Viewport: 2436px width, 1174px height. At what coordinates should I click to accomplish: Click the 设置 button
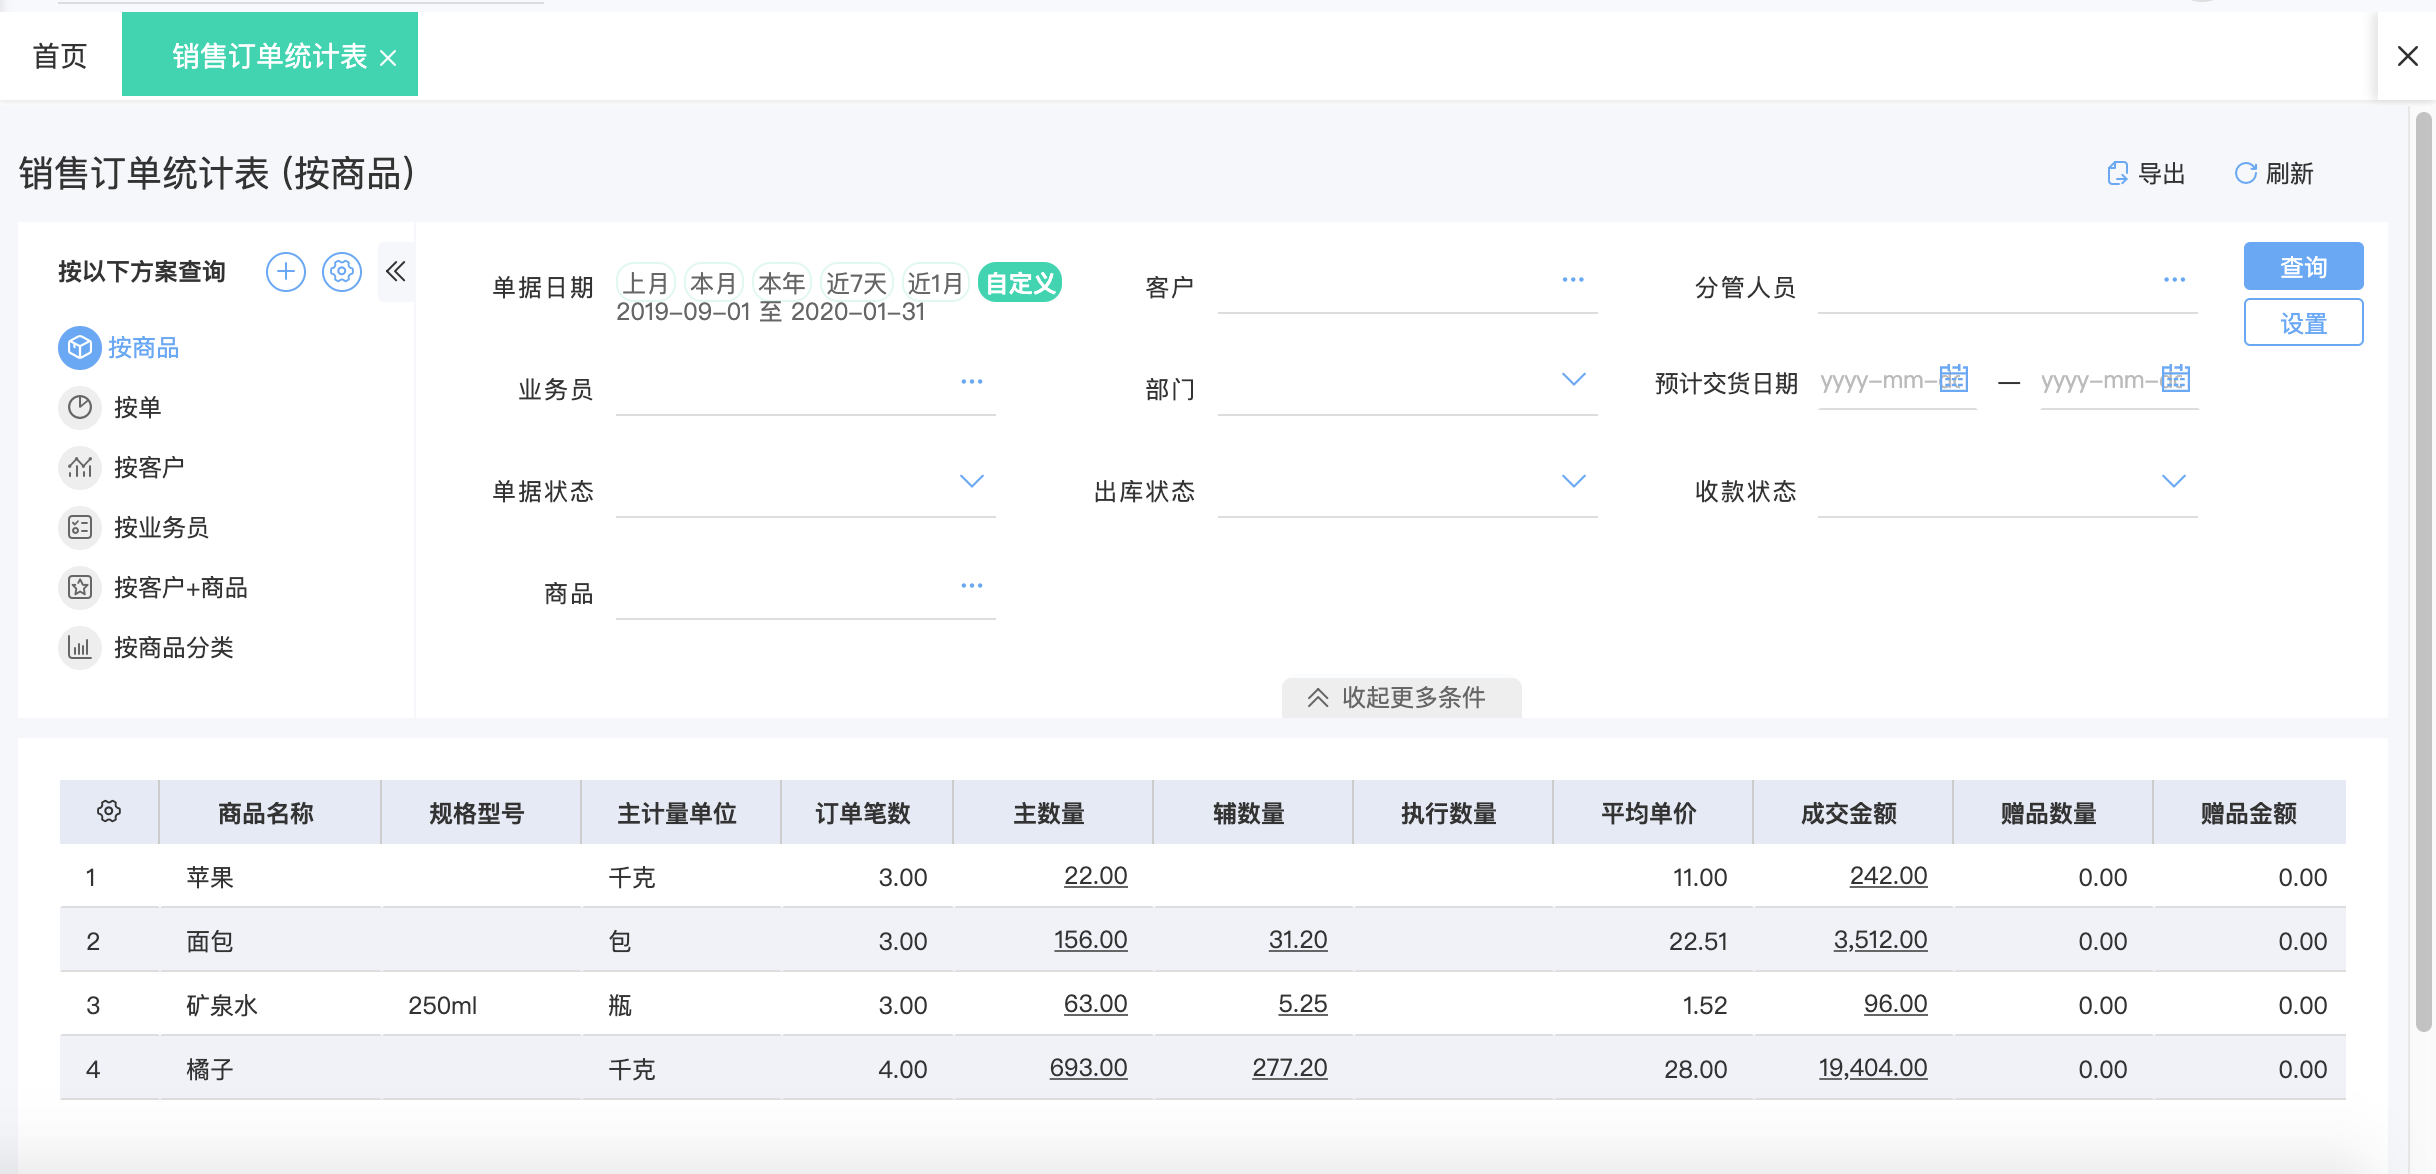pyautogui.click(x=2306, y=323)
